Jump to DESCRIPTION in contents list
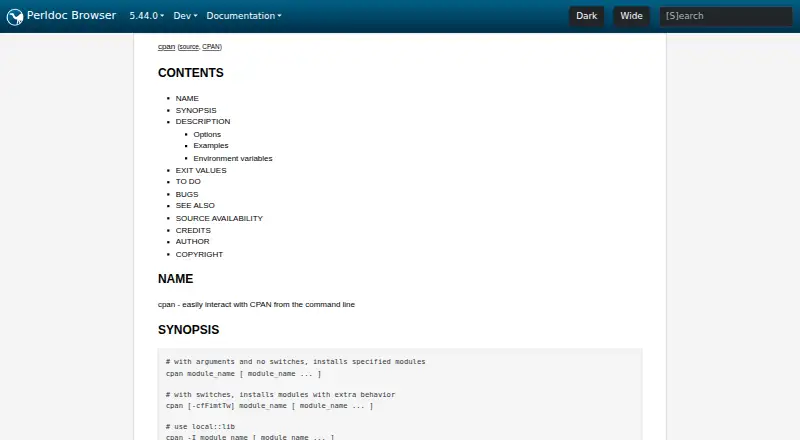 coord(203,121)
